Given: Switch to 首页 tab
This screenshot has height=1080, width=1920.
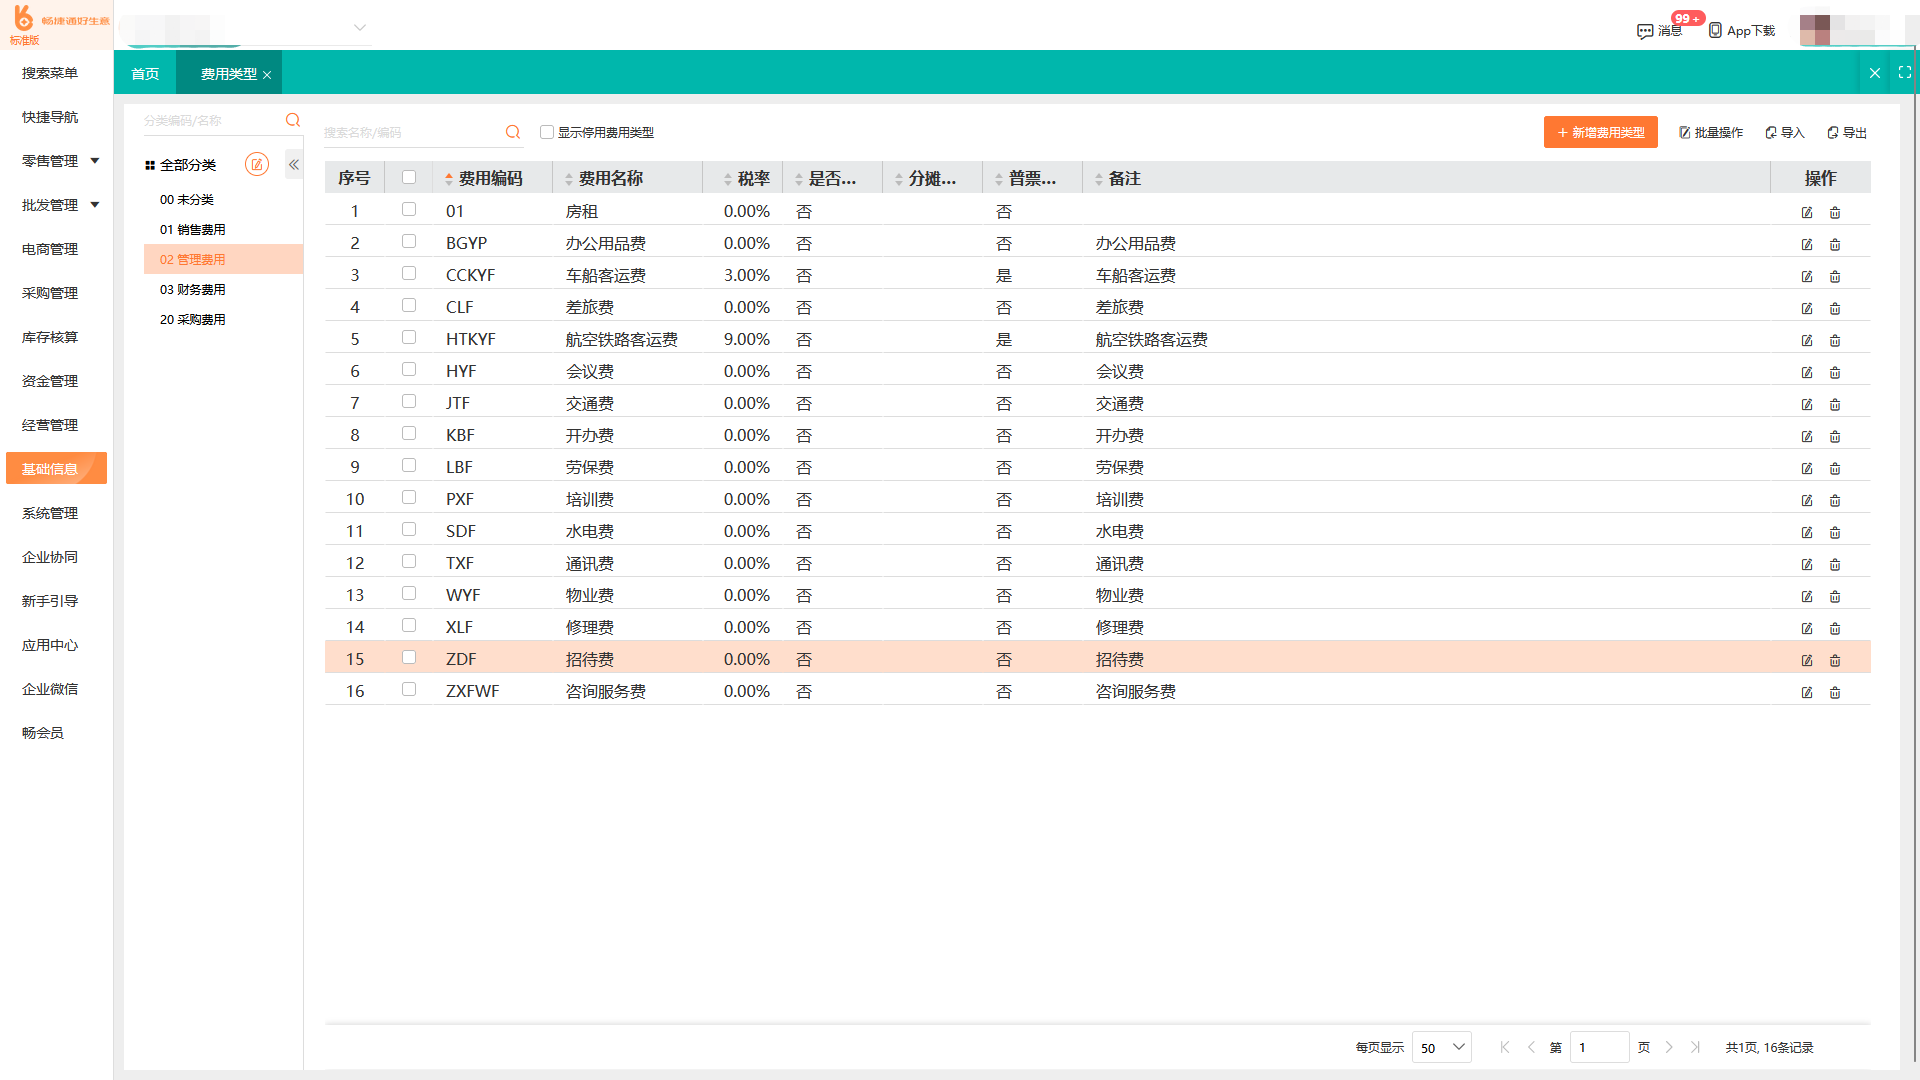Looking at the screenshot, I should (146, 73).
